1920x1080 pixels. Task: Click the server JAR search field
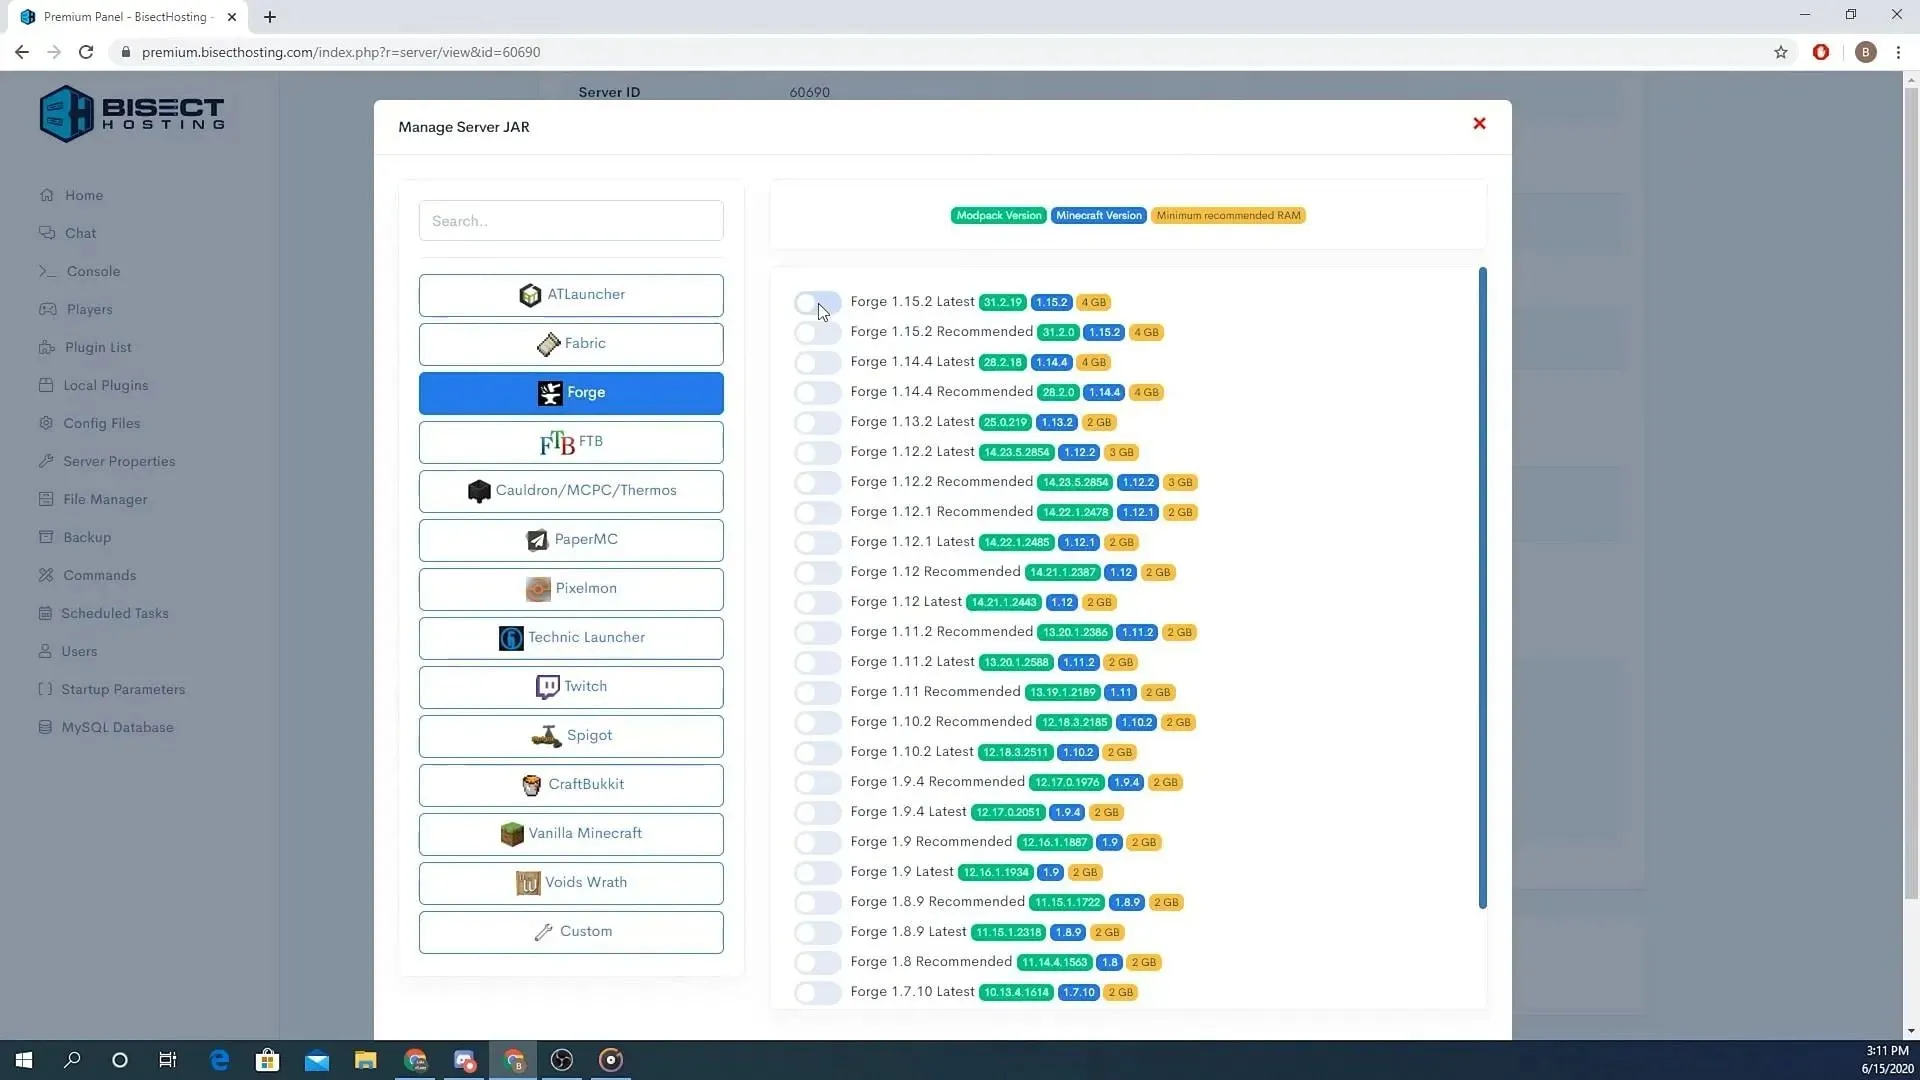point(570,220)
